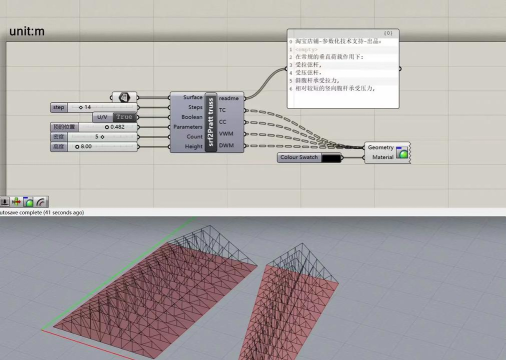Click the Geometry input of Custom Preview
This screenshot has width=506, height=360.
pyautogui.click(x=380, y=147)
